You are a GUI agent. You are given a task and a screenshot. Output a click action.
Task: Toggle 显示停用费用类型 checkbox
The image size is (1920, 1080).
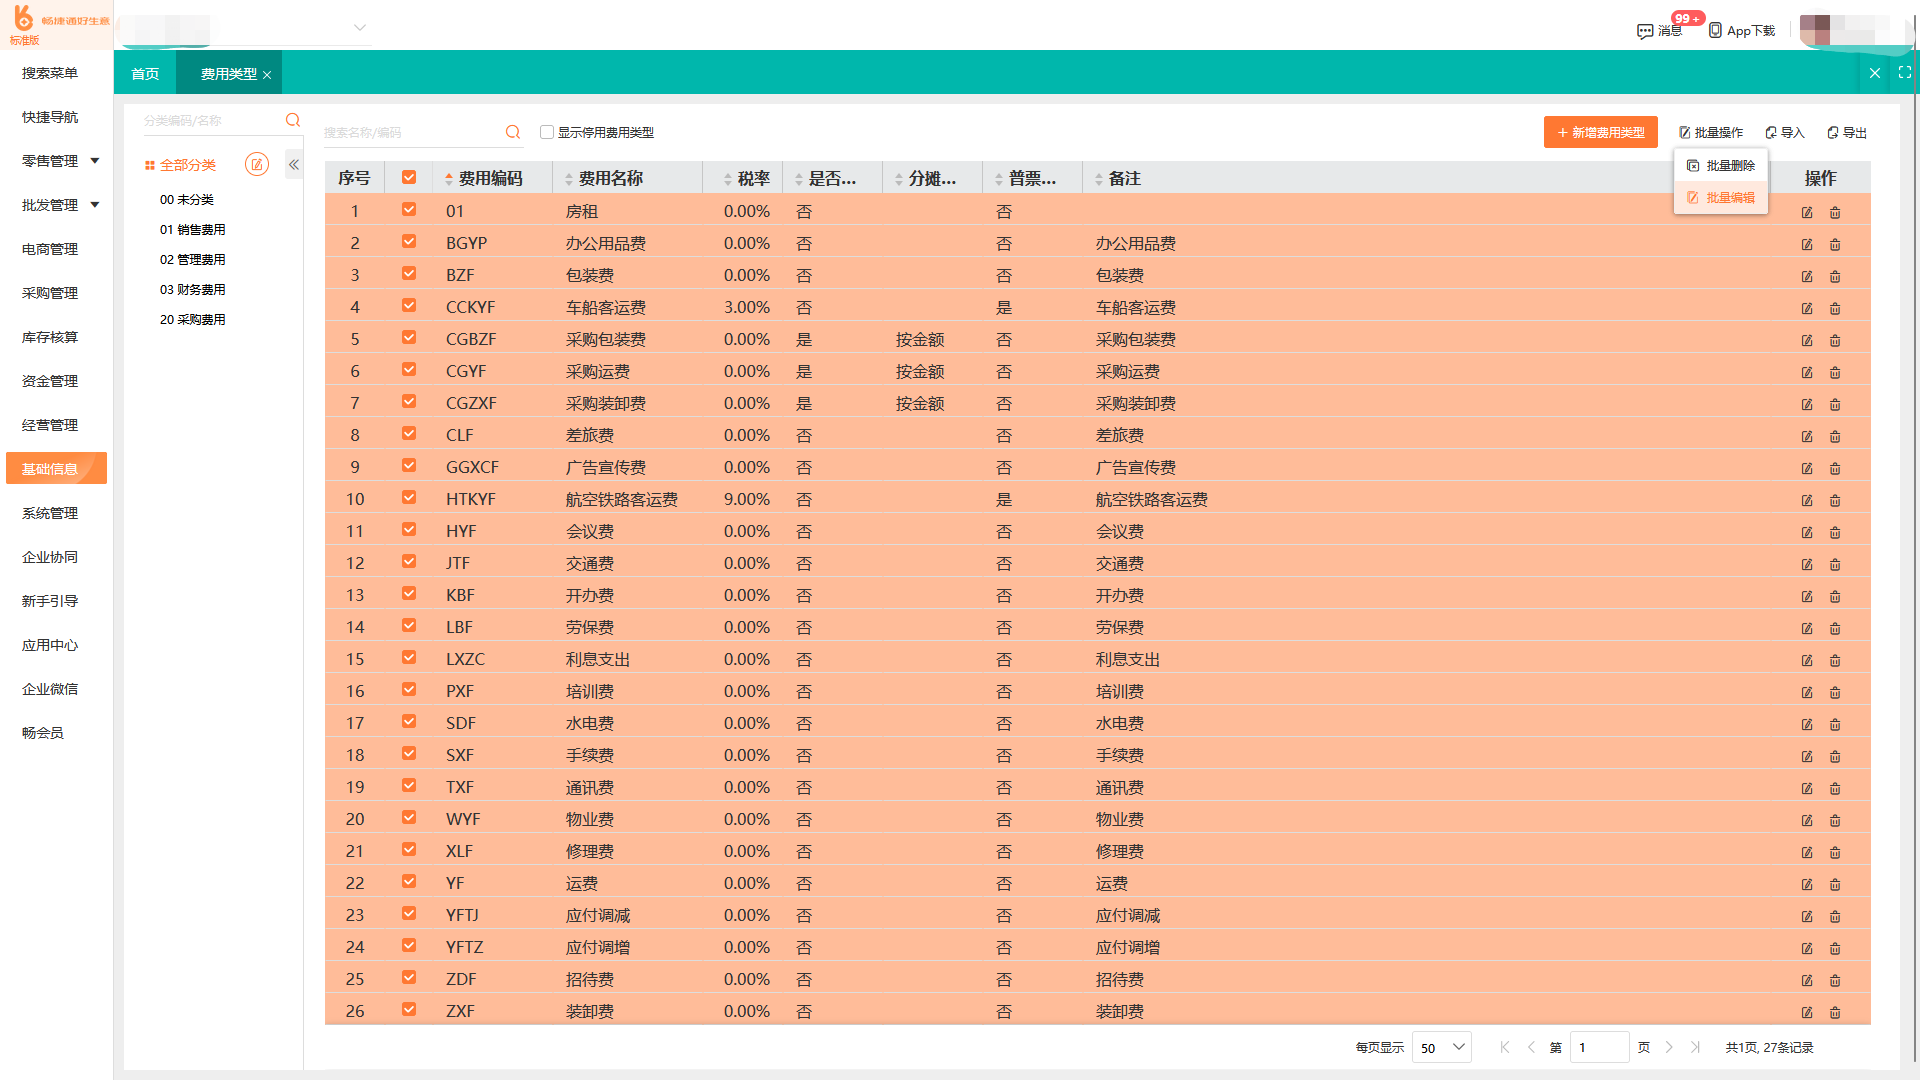click(x=546, y=131)
